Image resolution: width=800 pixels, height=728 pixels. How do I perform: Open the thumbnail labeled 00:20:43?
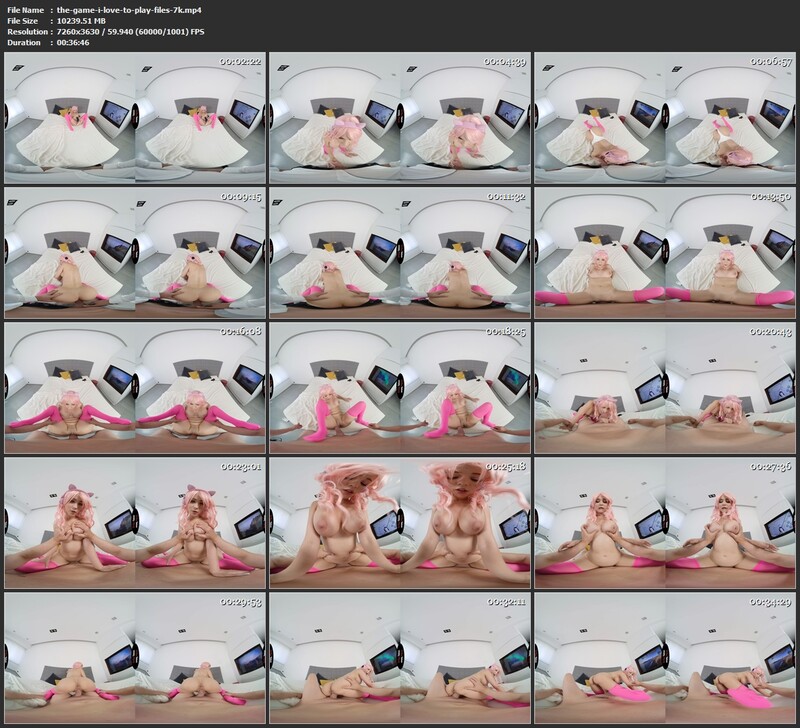[x=665, y=387]
